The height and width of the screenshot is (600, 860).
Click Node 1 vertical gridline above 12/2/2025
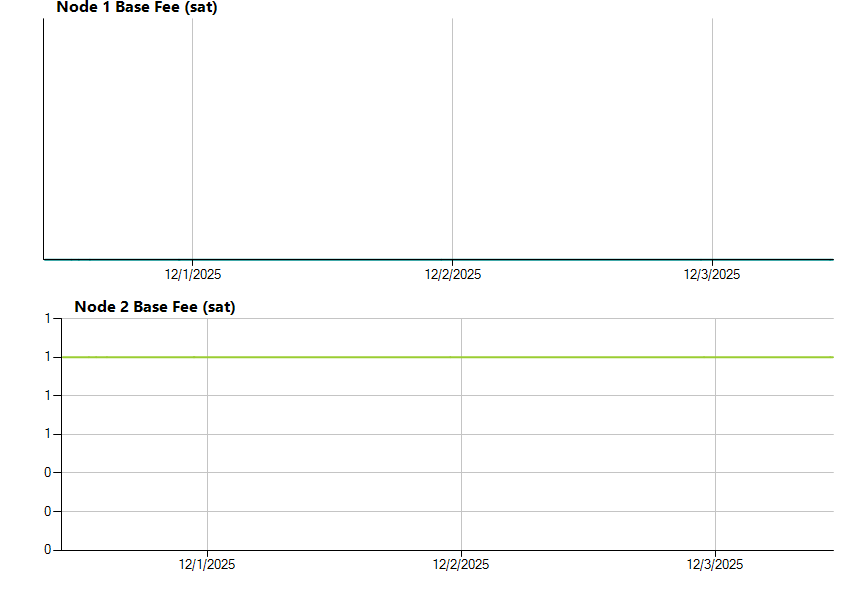pyautogui.click(x=452, y=140)
